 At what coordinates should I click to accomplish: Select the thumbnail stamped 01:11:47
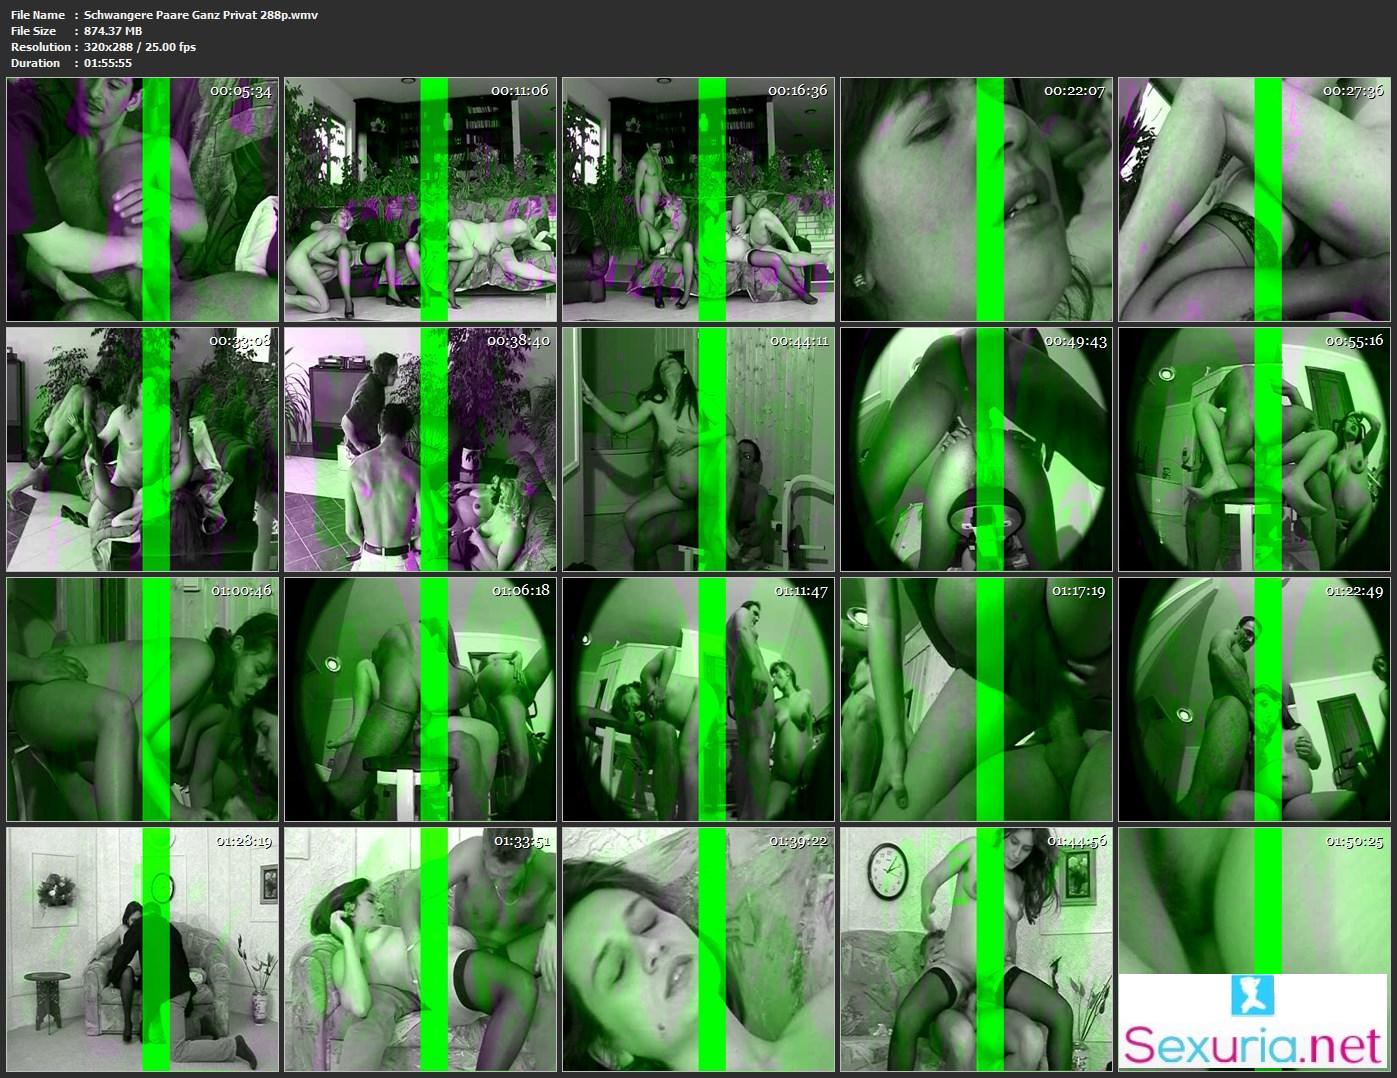(698, 699)
